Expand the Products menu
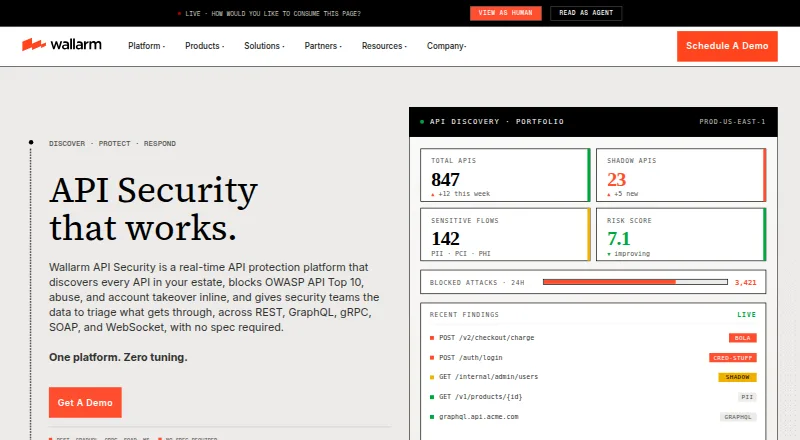The width and height of the screenshot is (800, 440). click(205, 46)
